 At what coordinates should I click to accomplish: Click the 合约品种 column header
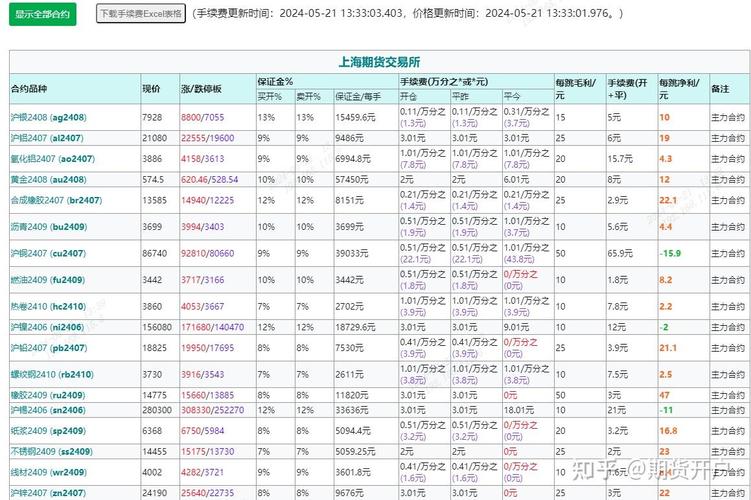click(x=34, y=89)
